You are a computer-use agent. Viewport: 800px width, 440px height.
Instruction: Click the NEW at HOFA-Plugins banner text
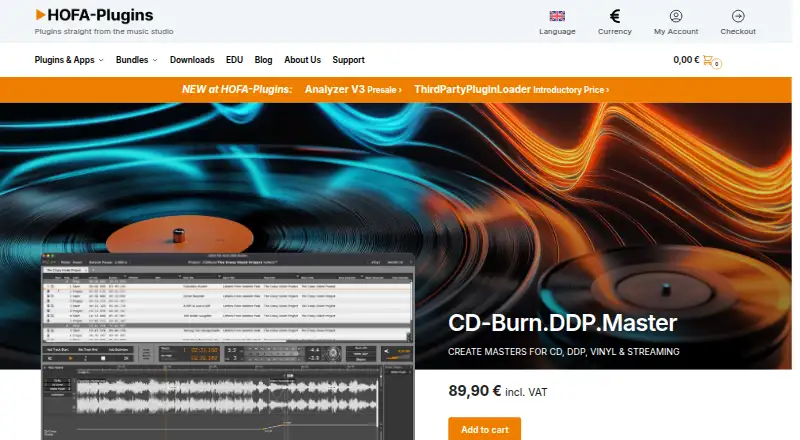(237, 89)
